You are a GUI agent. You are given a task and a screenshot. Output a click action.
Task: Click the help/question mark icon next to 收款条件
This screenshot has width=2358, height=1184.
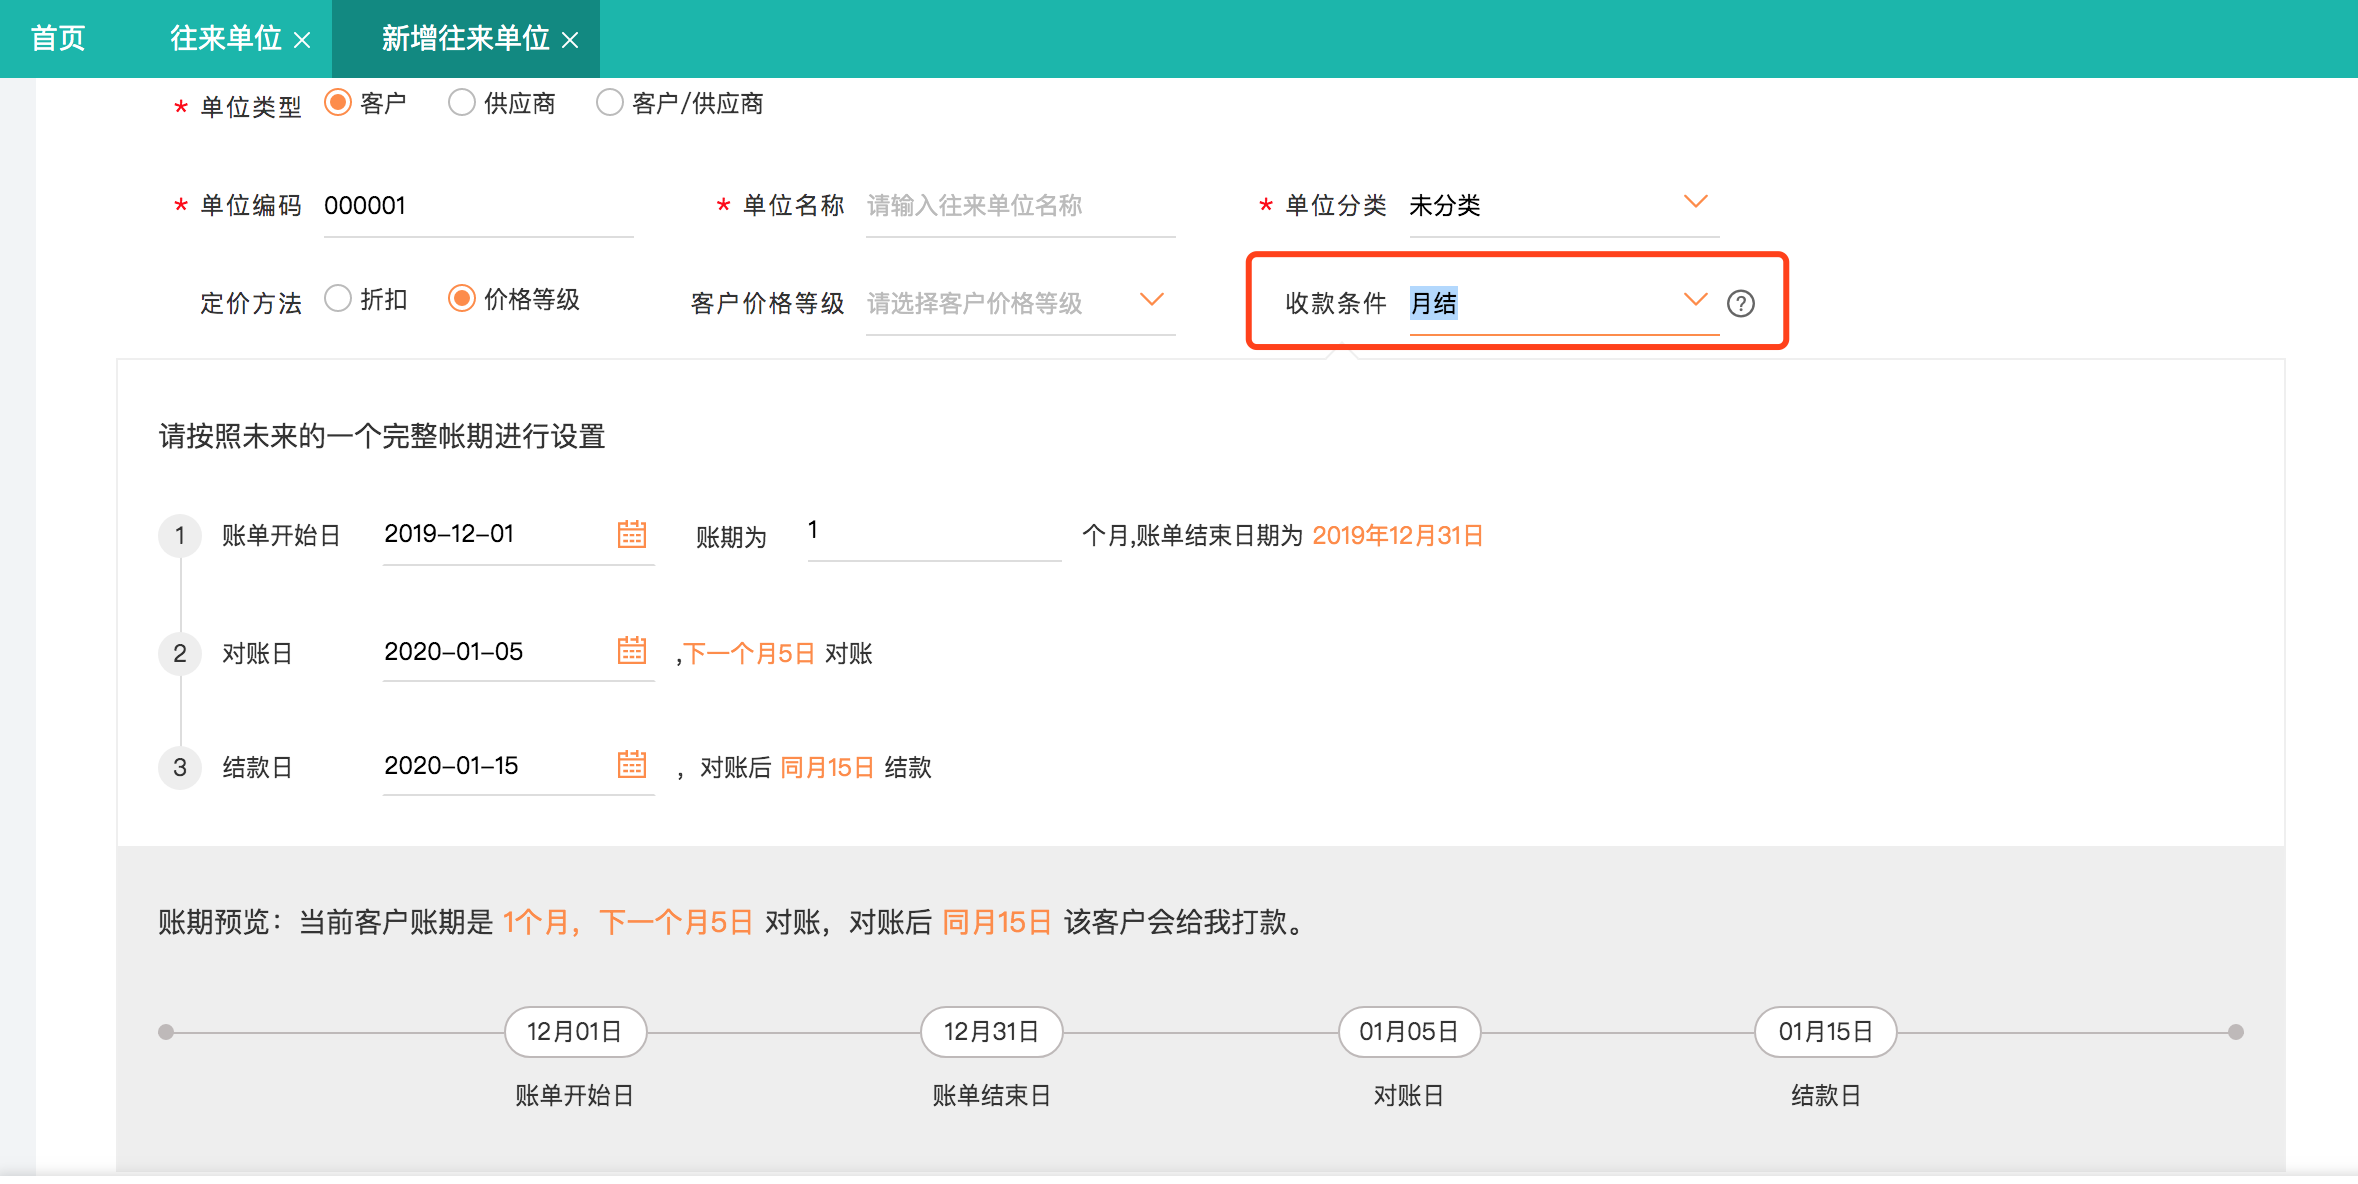[1744, 302]
